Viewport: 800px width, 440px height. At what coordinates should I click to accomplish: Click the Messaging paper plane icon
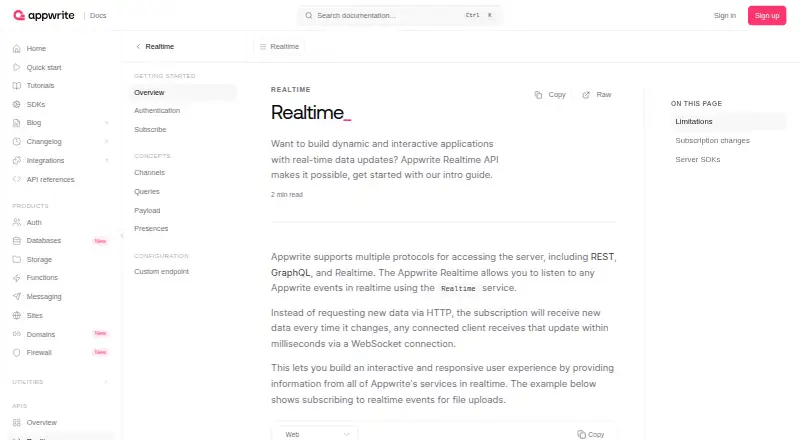(x=17, y=297)
